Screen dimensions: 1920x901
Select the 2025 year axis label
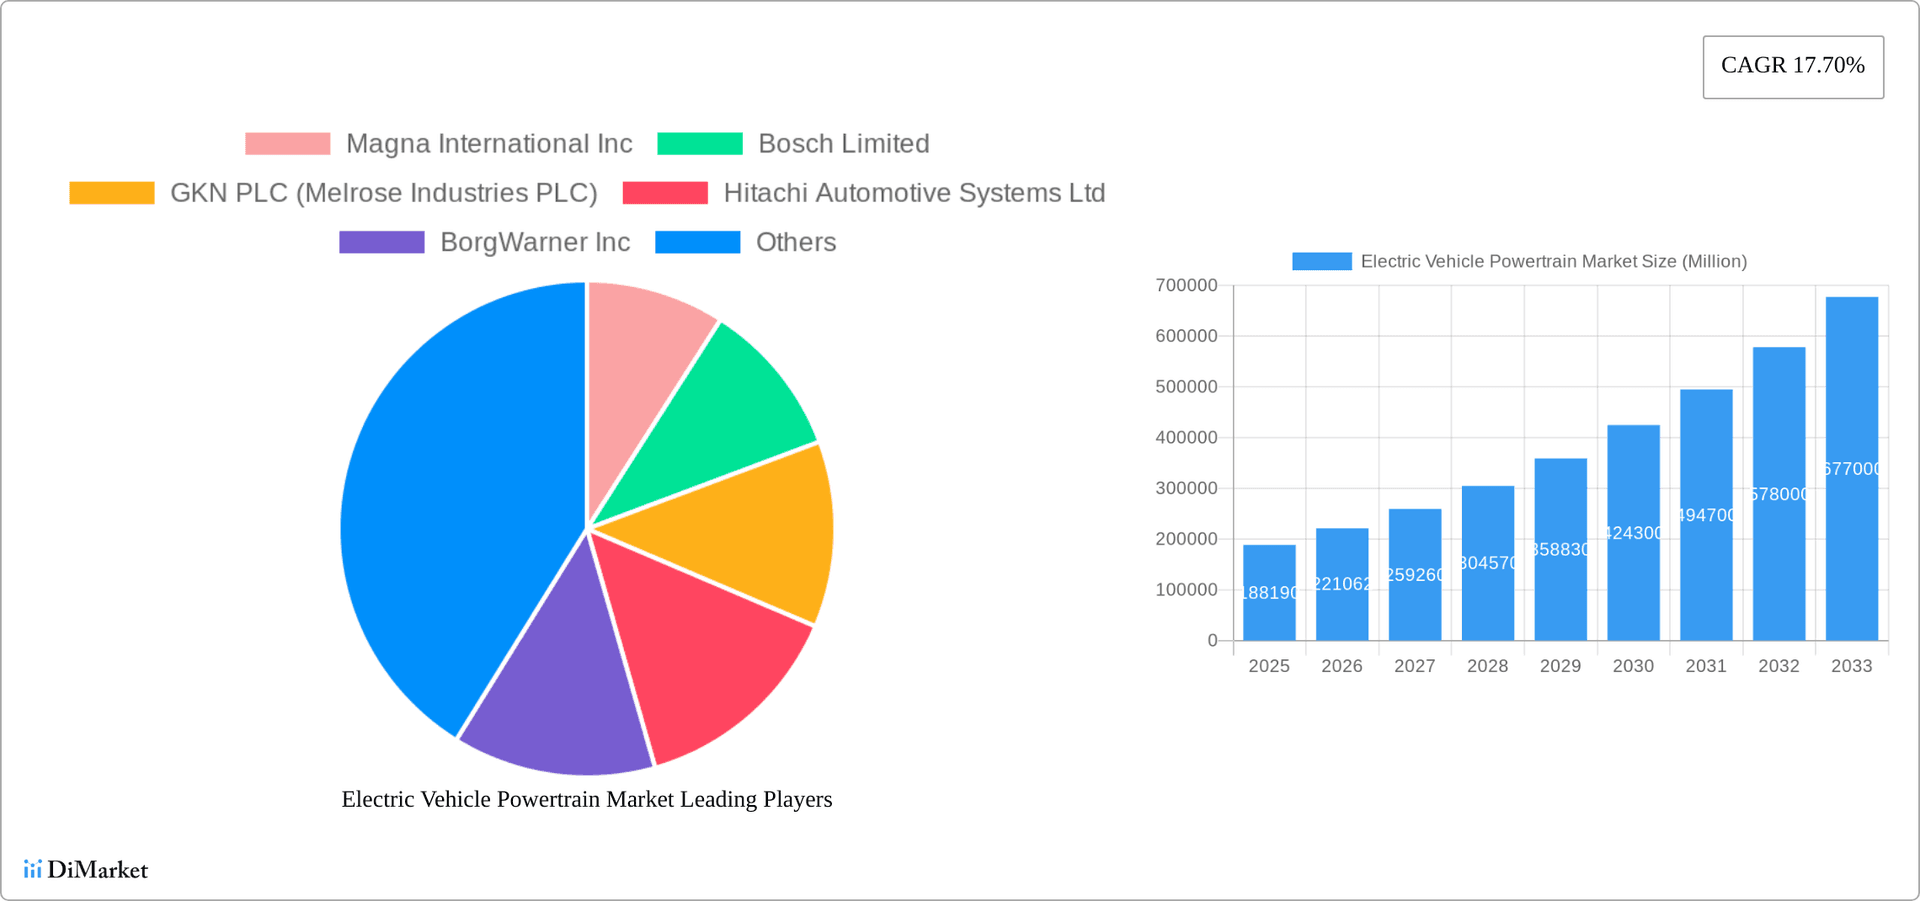click(x=1269, y=665)
